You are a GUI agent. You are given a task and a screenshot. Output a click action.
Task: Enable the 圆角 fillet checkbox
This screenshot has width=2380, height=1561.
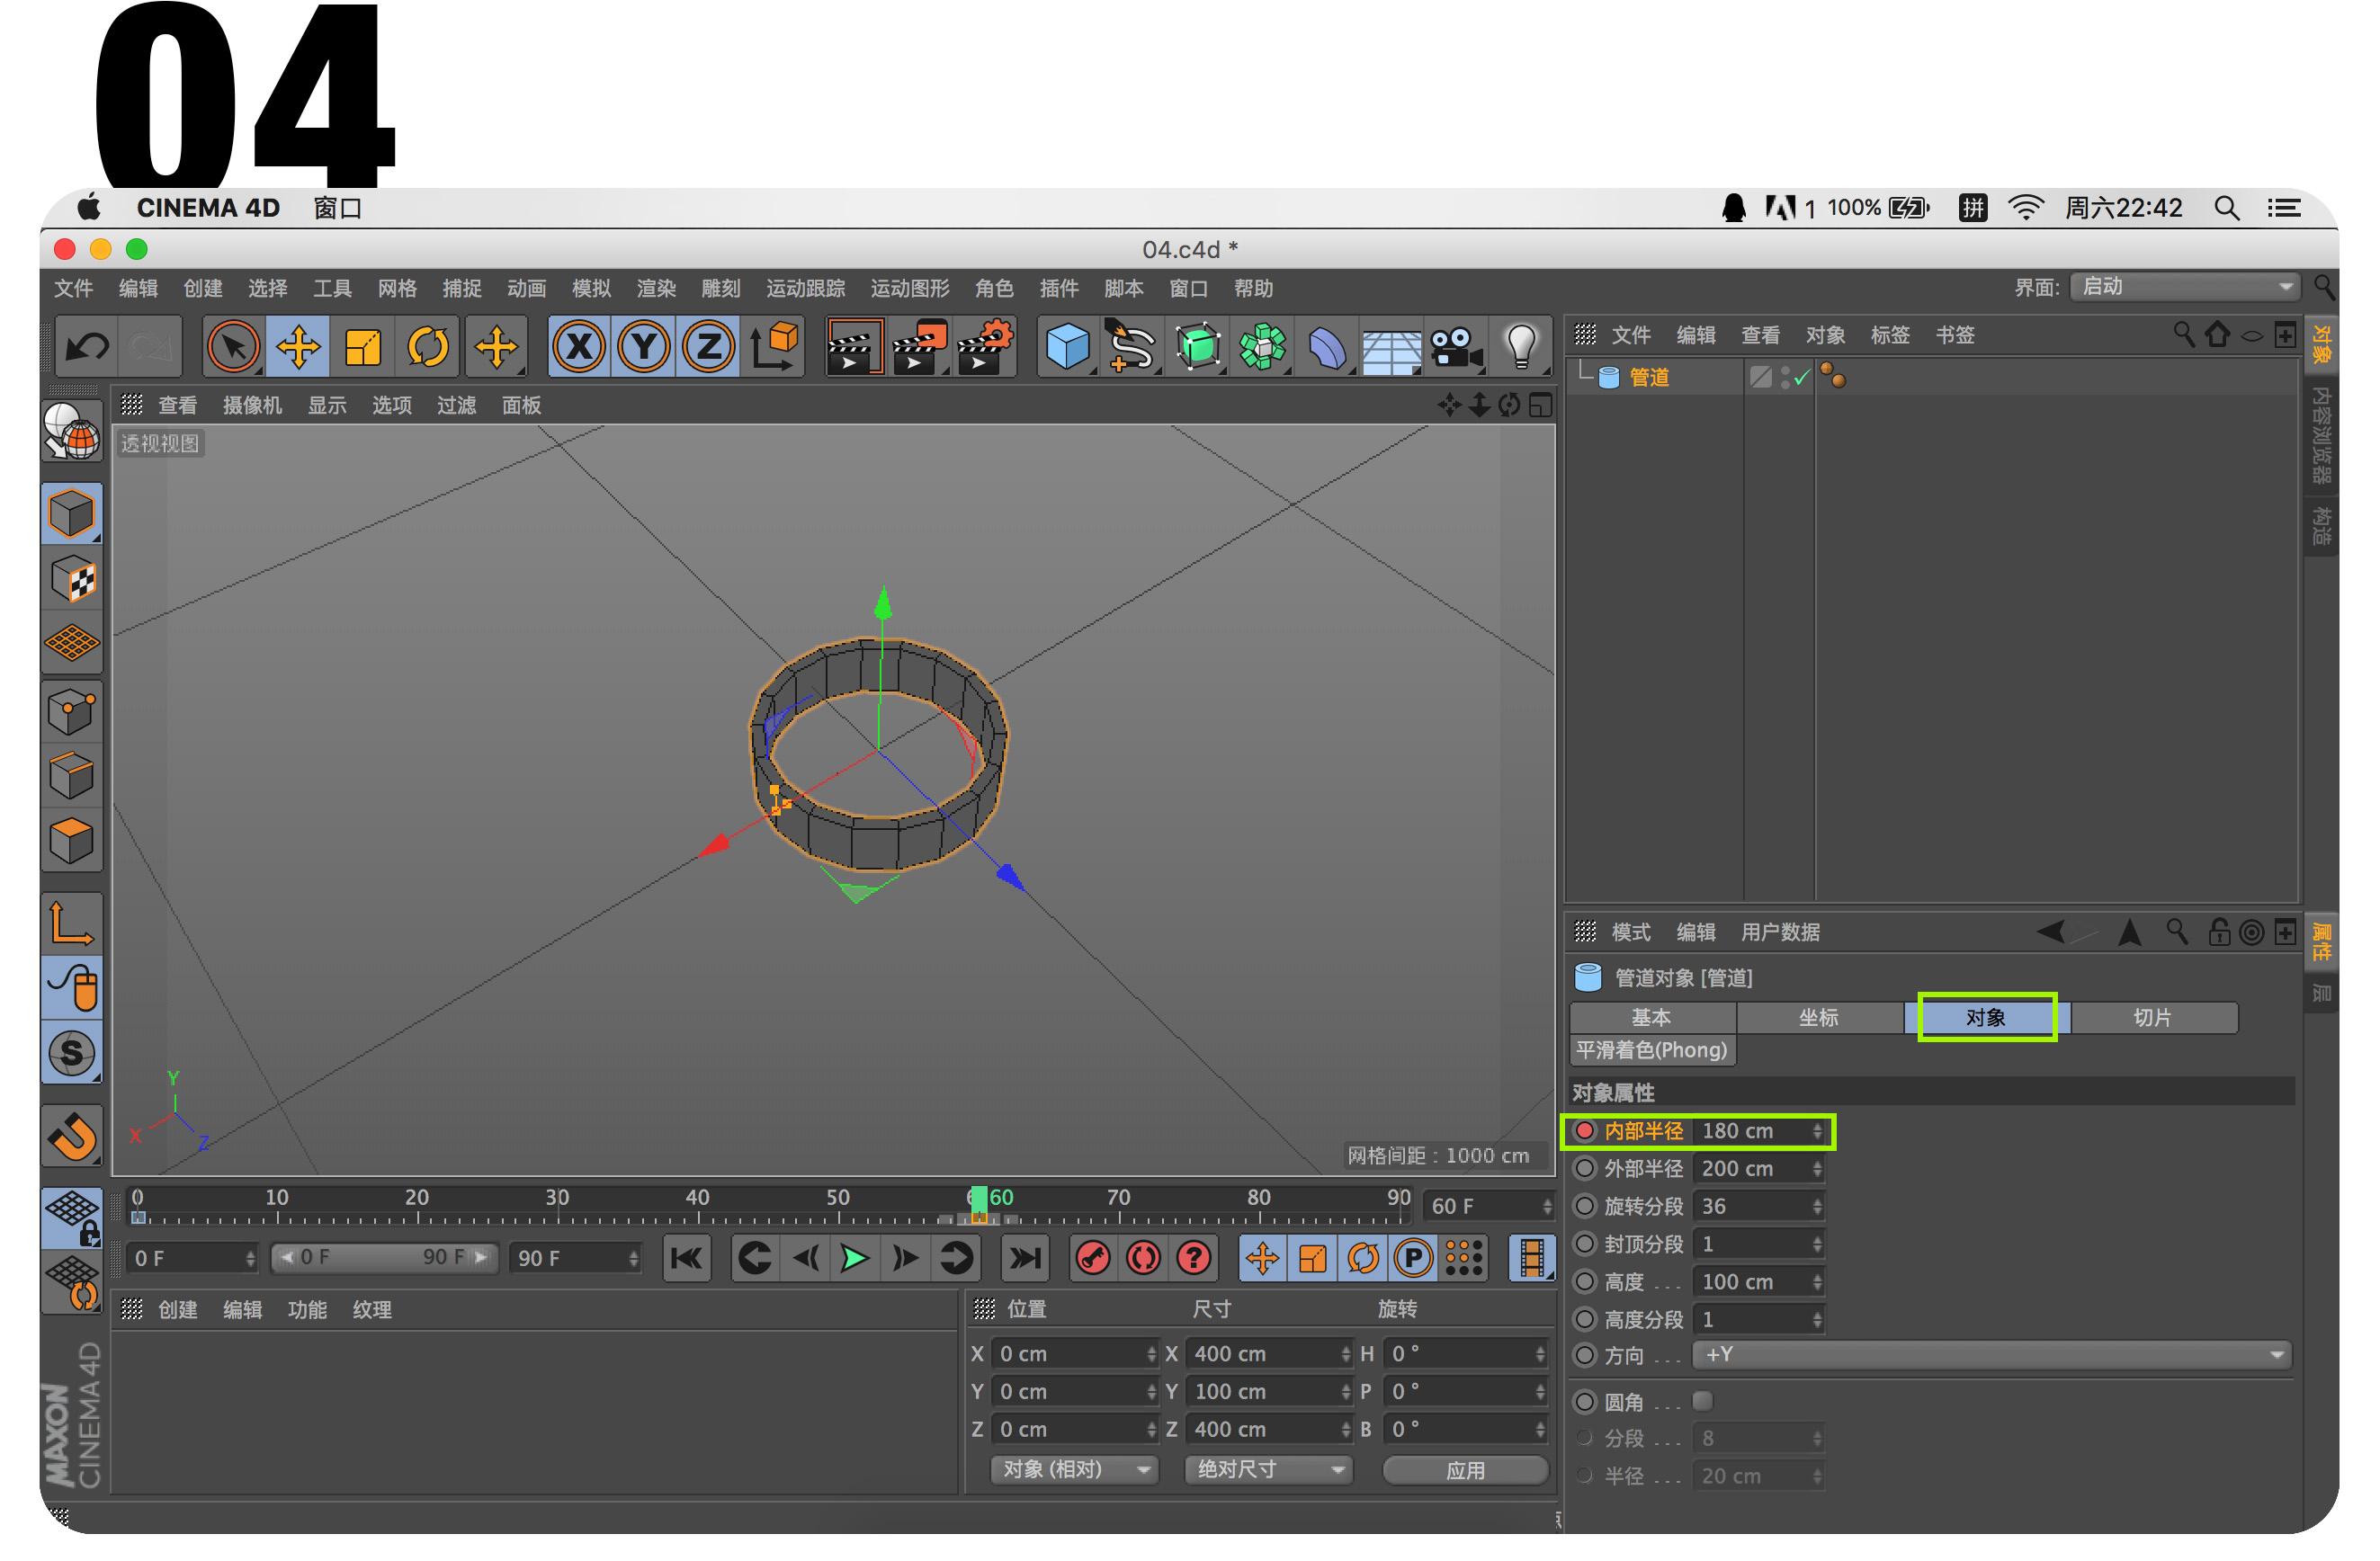1702,1401
